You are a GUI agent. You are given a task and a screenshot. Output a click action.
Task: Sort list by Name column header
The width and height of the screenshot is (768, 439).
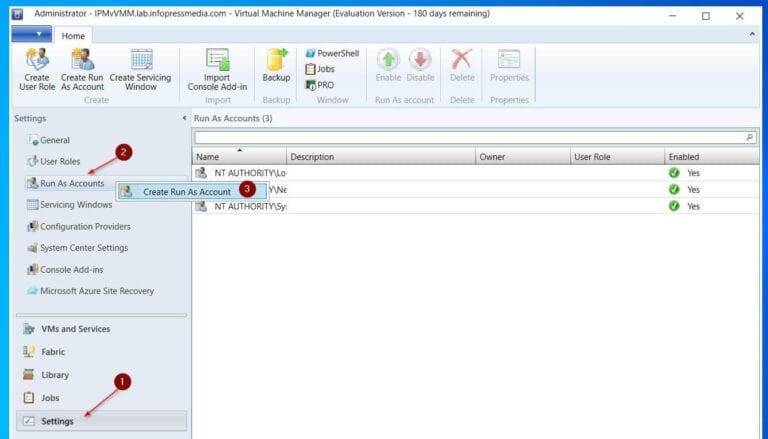[x=239, y=157]
